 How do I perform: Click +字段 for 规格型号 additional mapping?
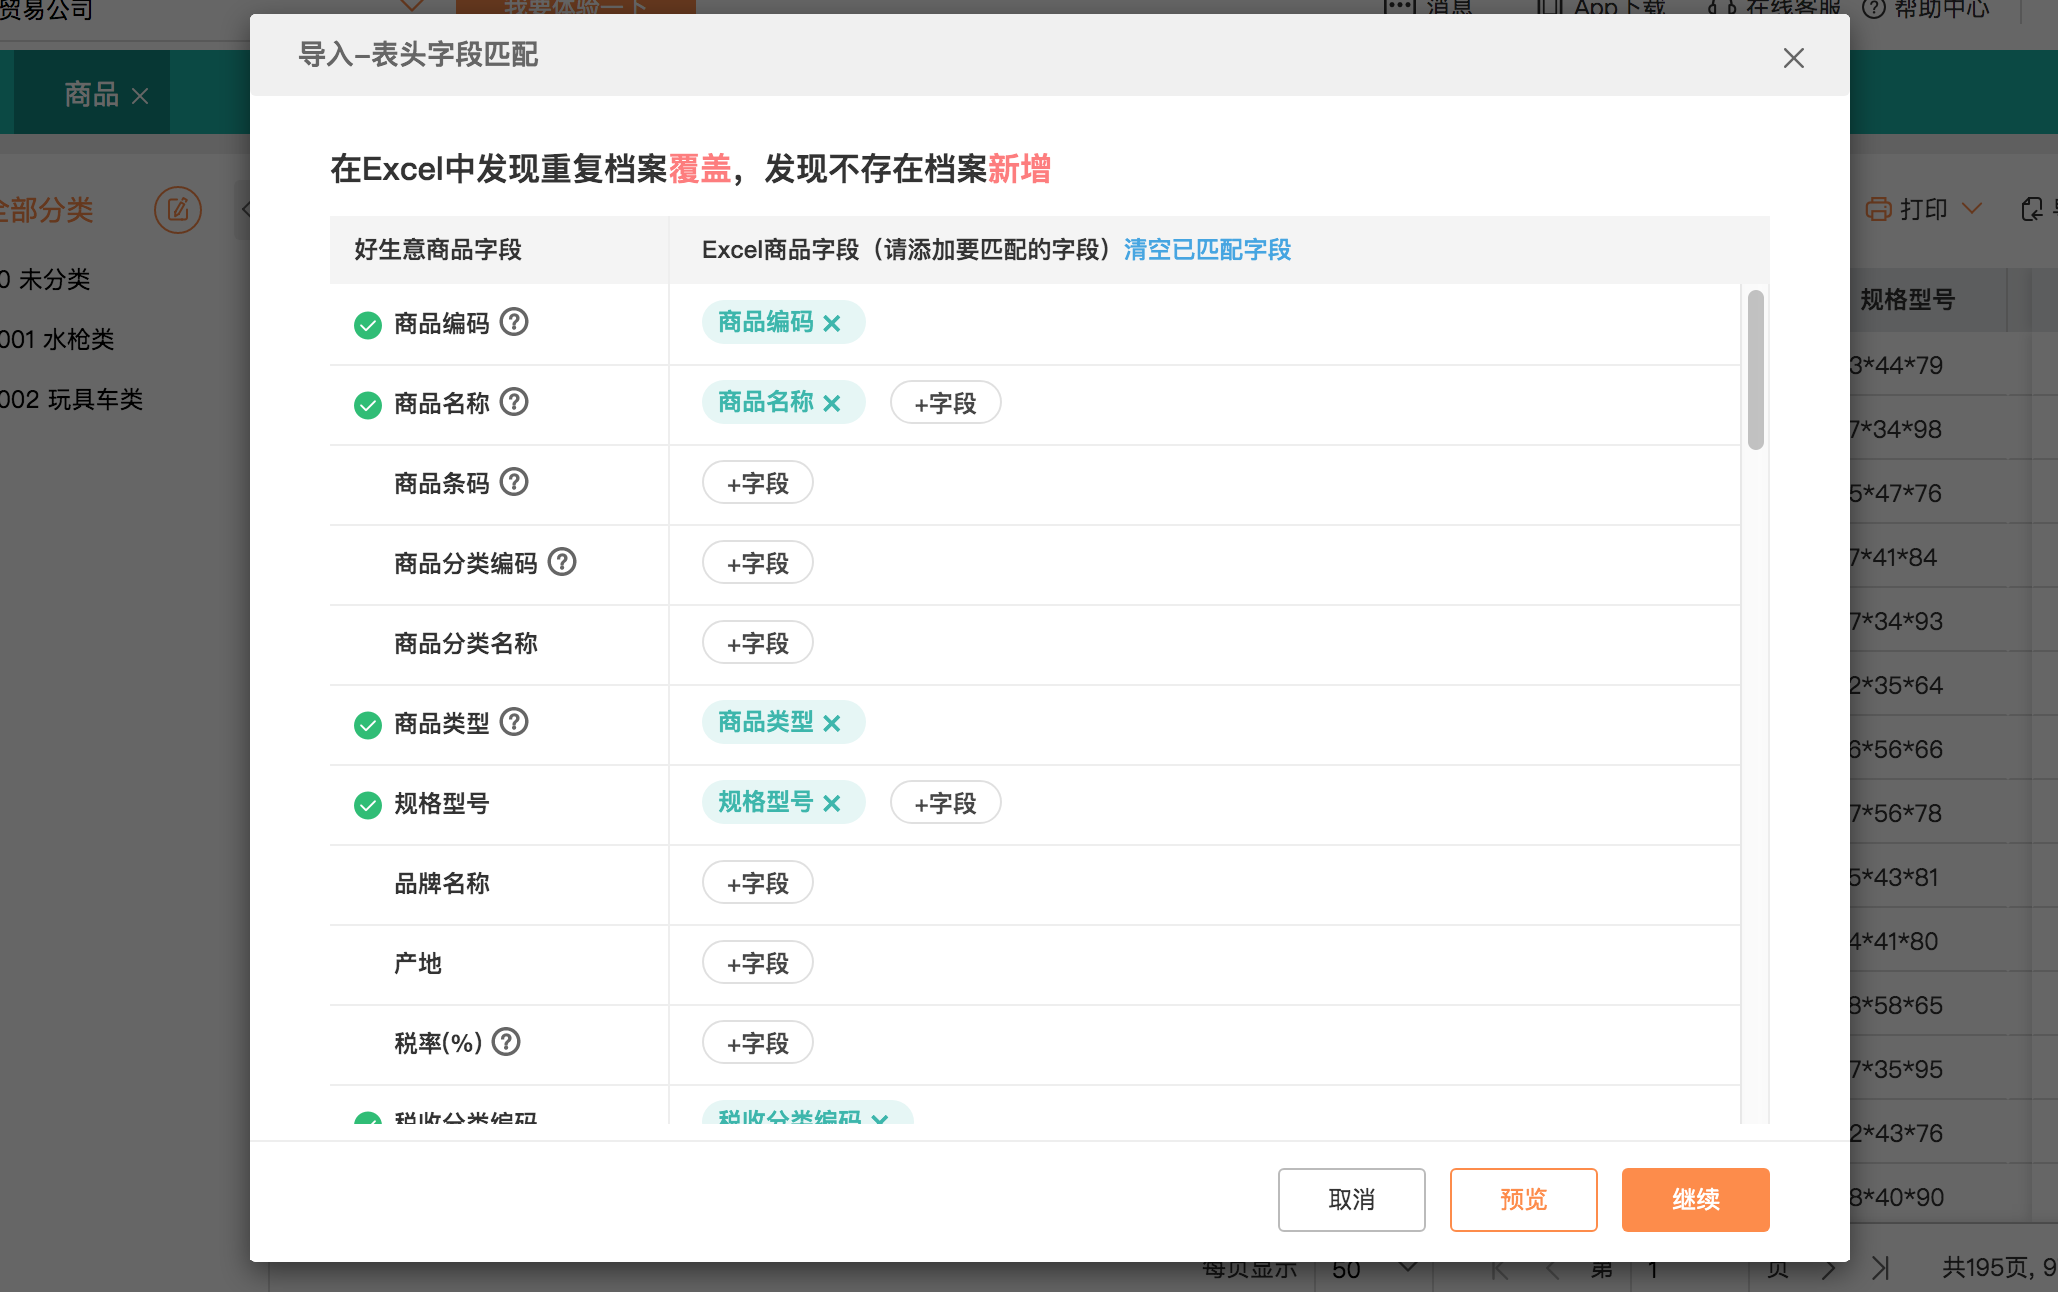click(x=946, y=804)
